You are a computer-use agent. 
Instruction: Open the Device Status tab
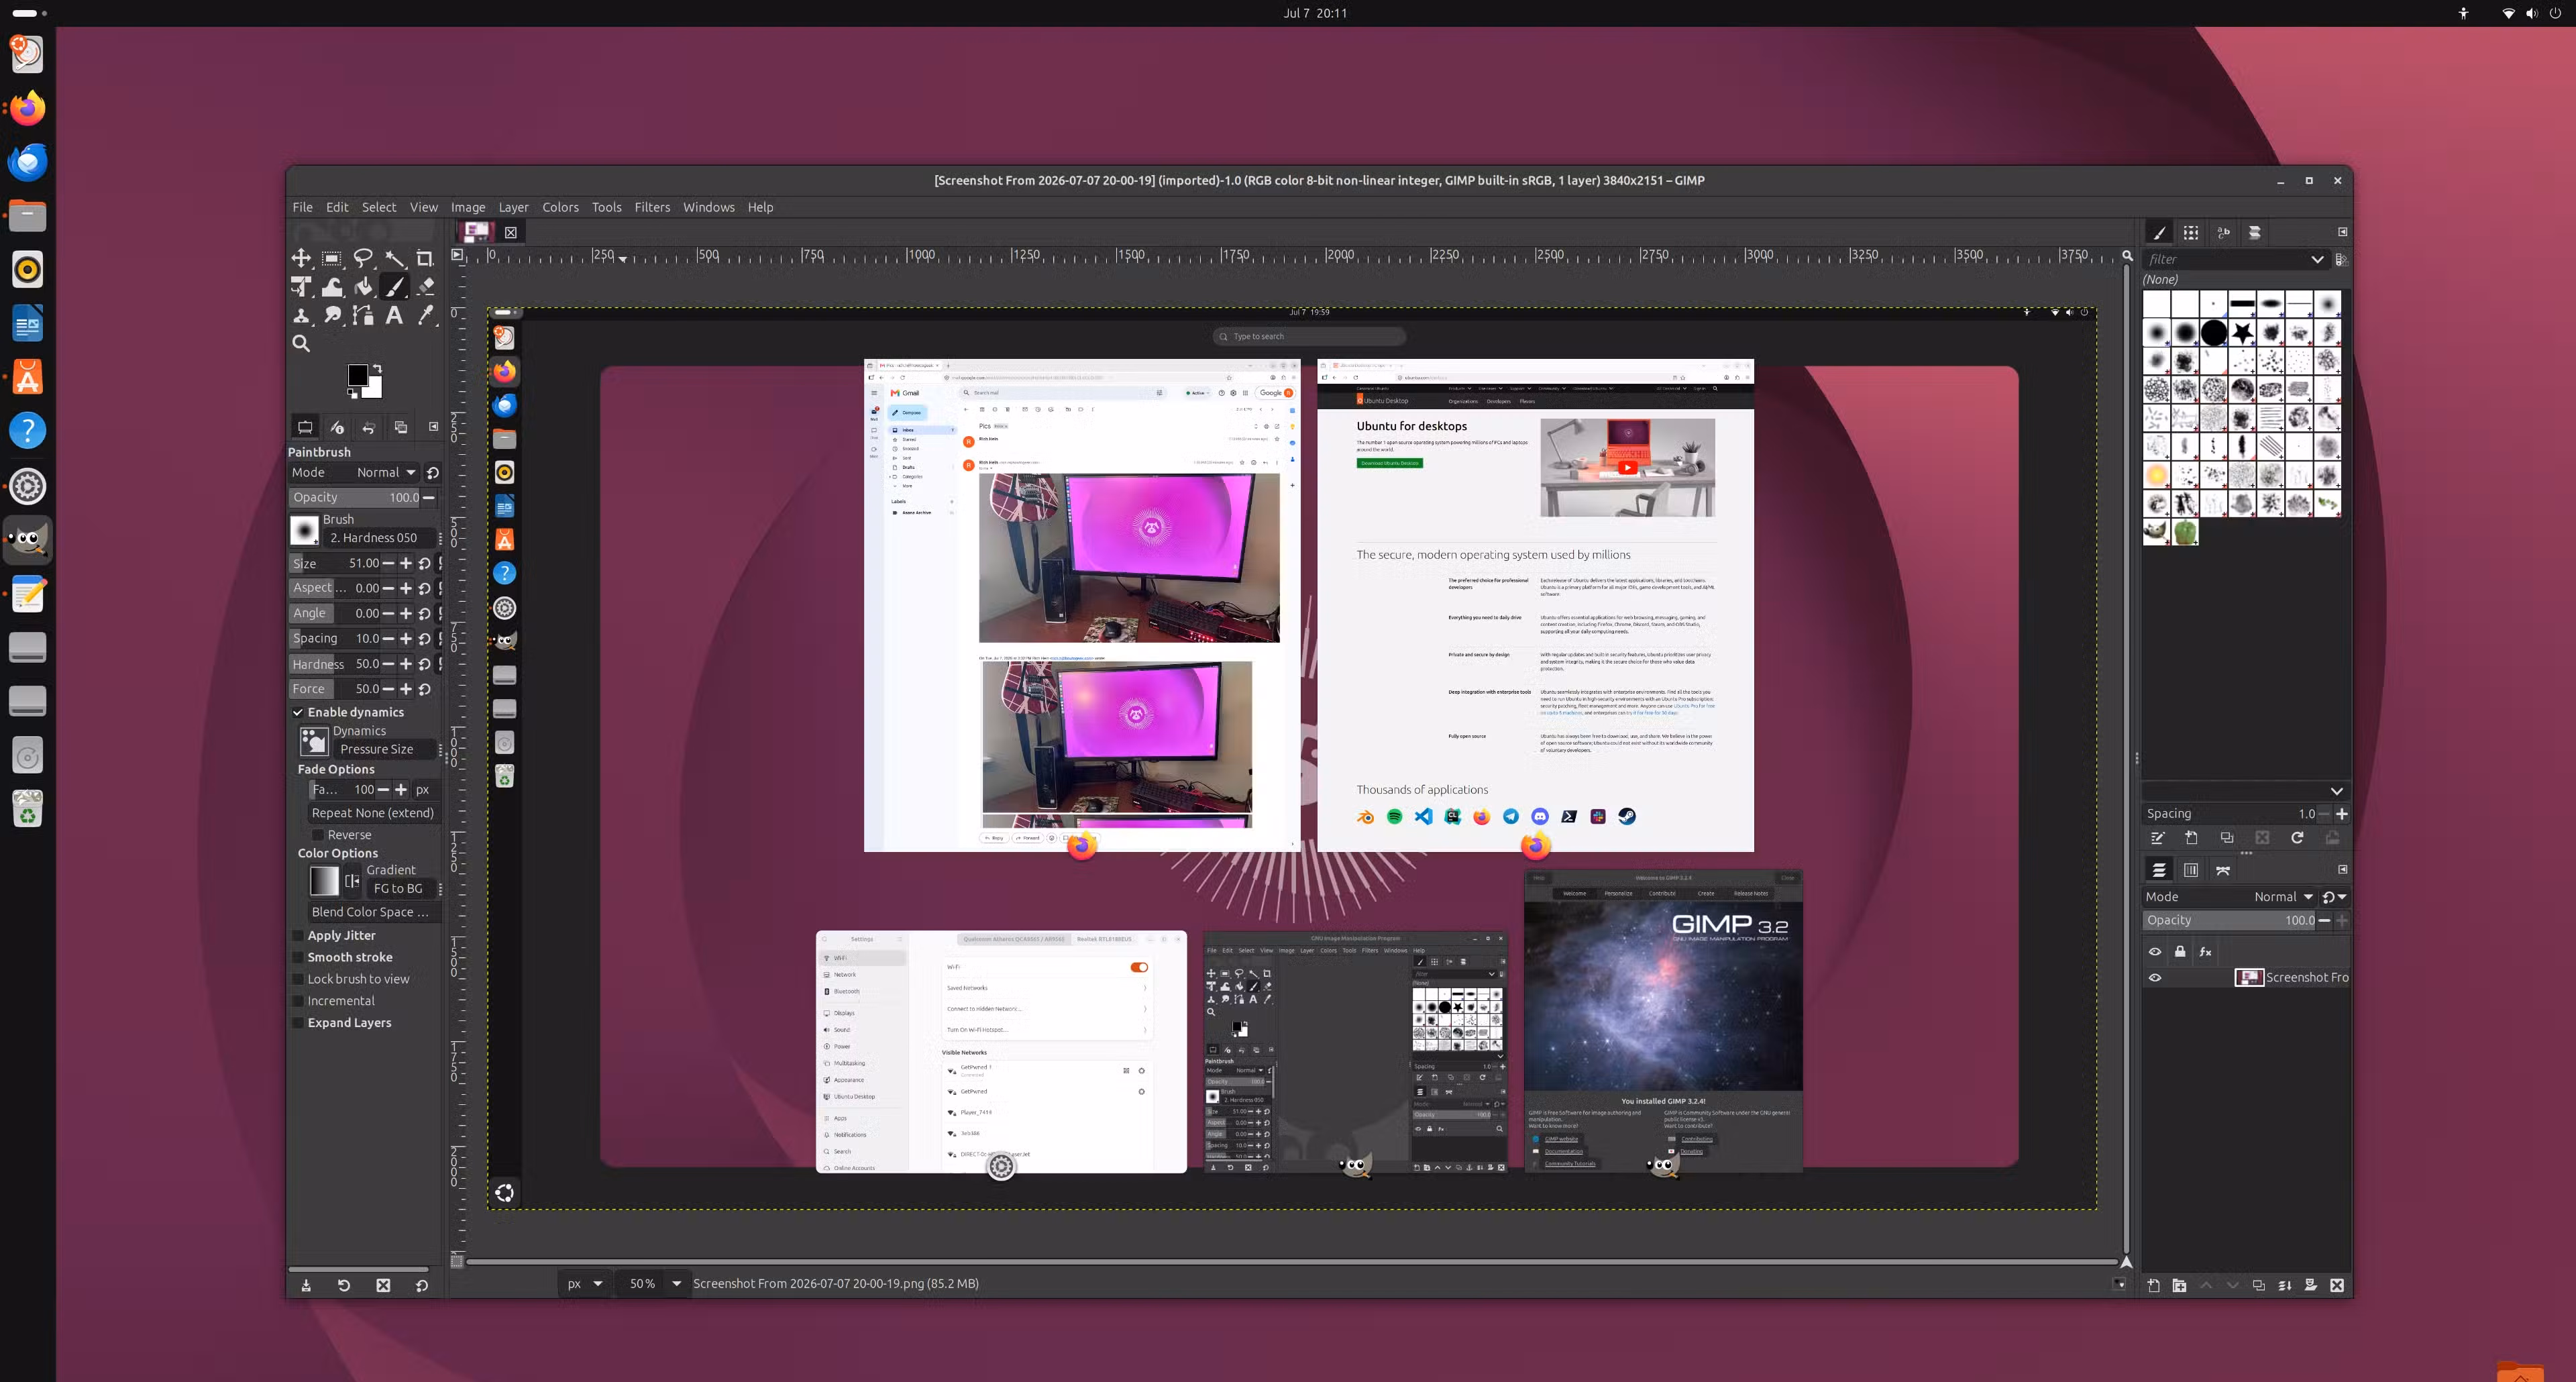point(337,427)
